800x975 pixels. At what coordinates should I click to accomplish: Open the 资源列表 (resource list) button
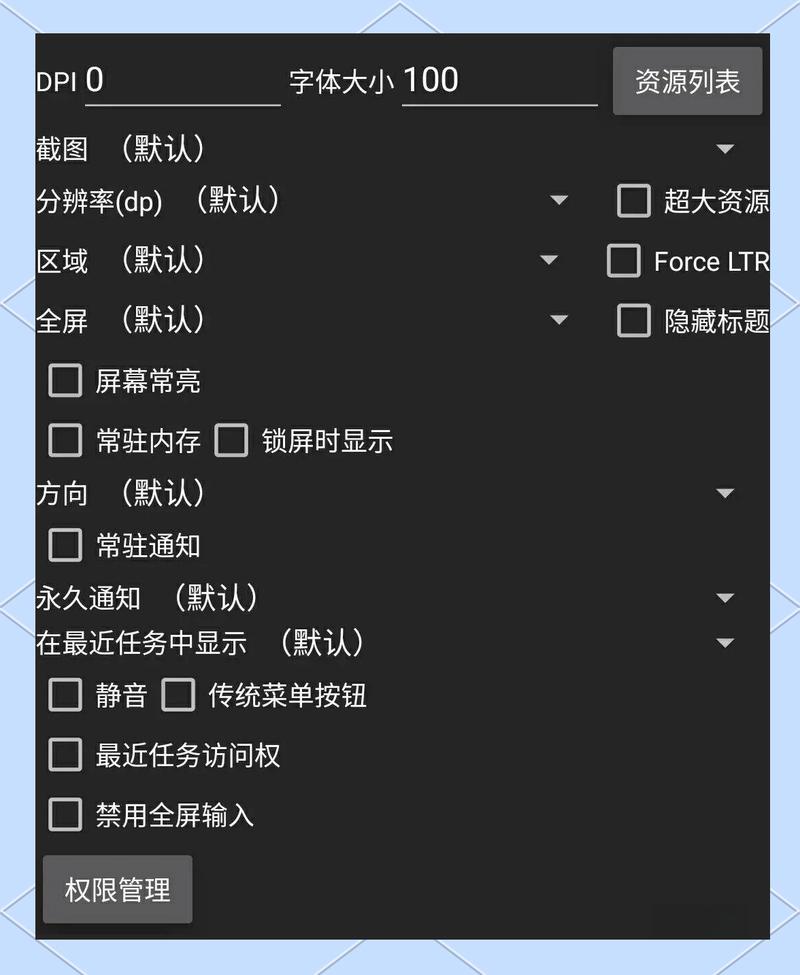tap(687, 81)
